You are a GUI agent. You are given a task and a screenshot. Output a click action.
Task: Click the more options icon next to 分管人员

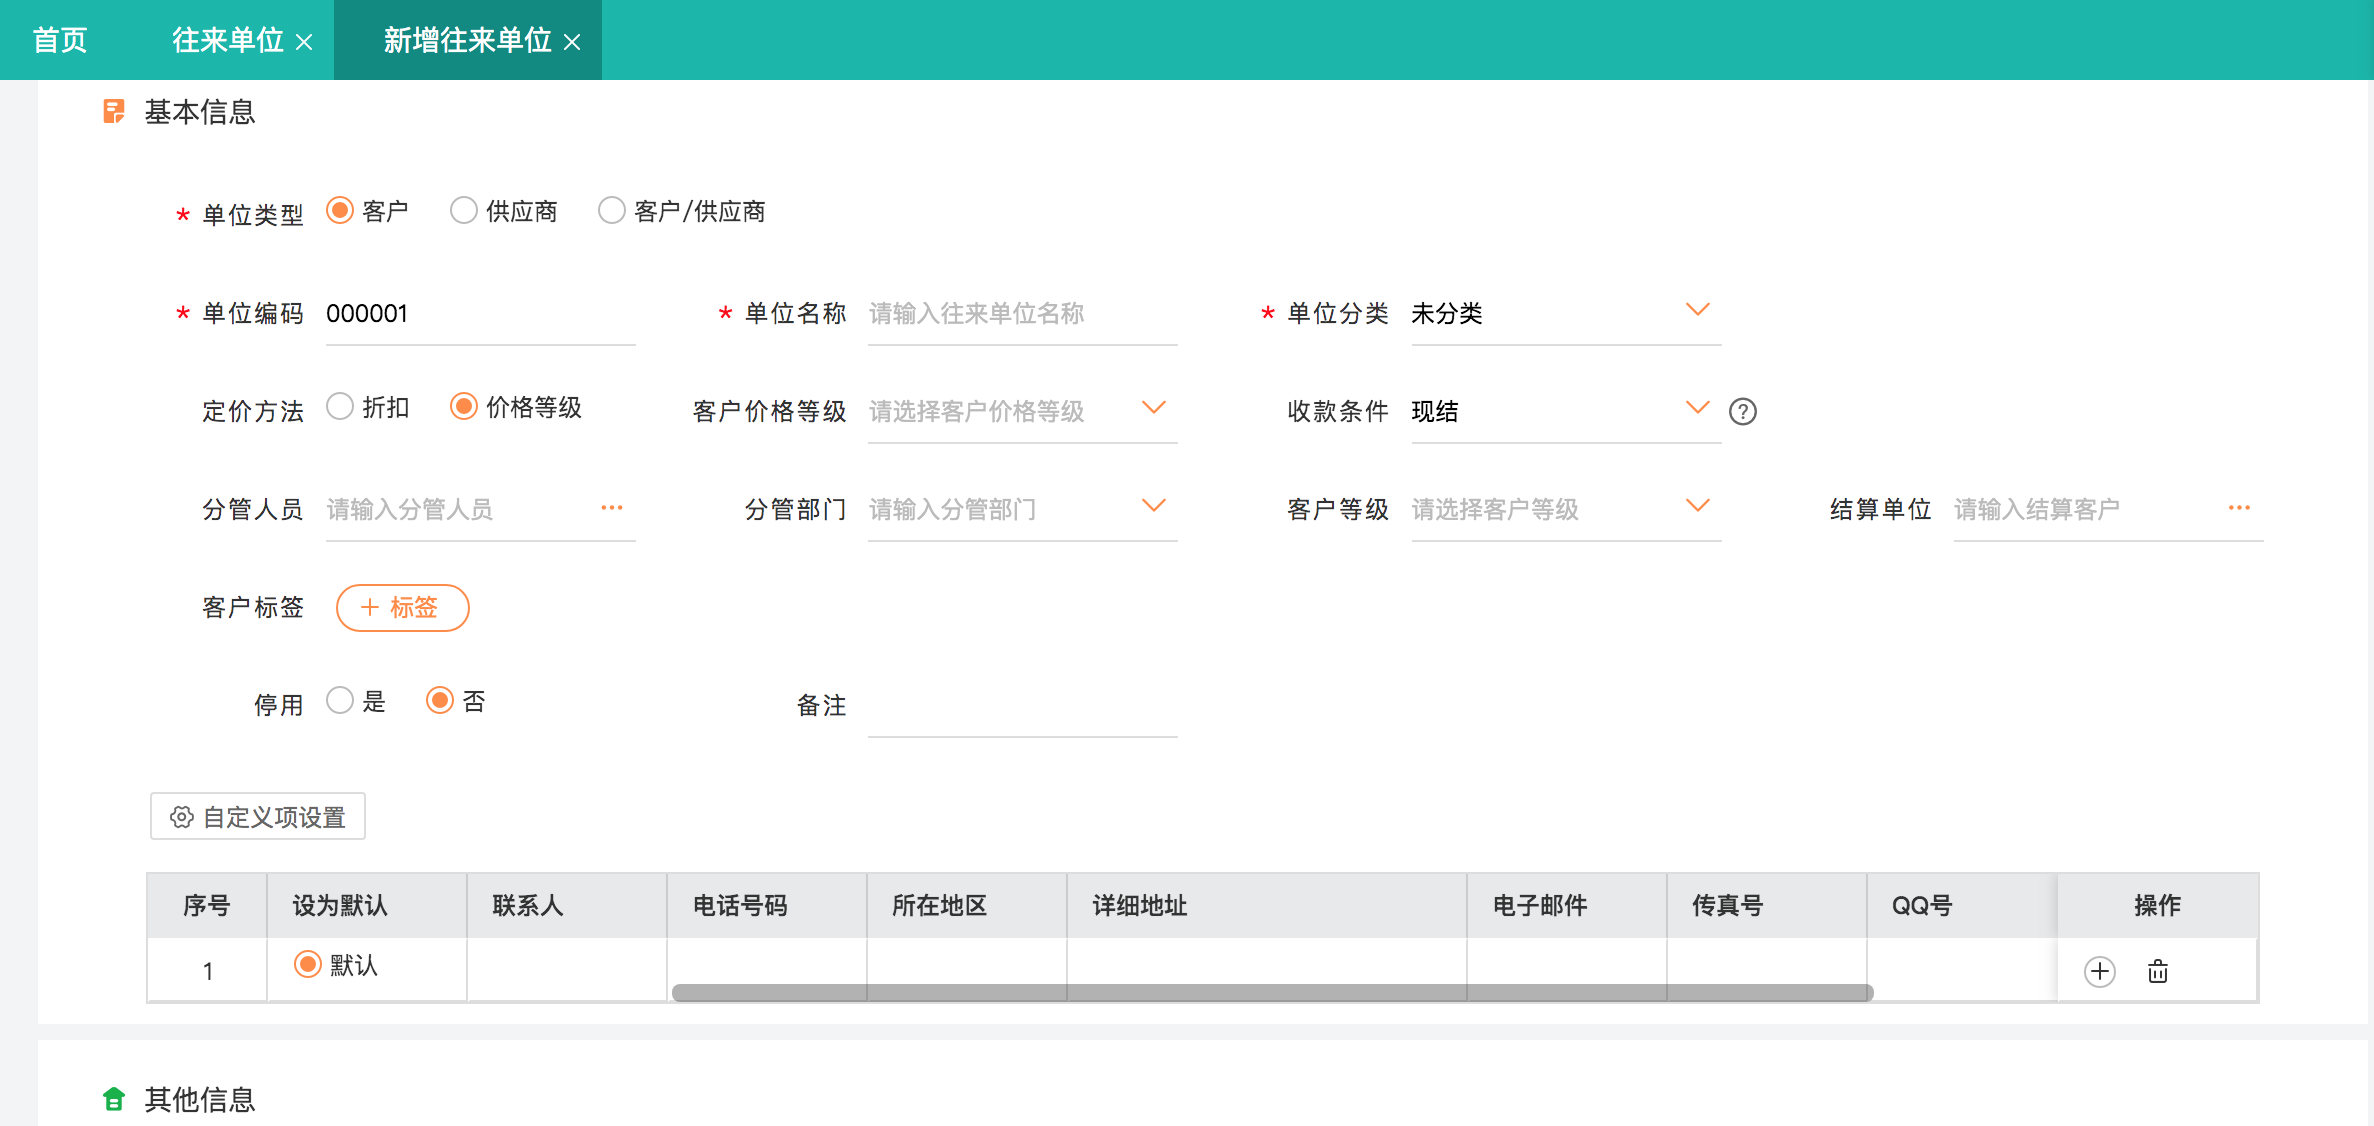pos(613,509)
